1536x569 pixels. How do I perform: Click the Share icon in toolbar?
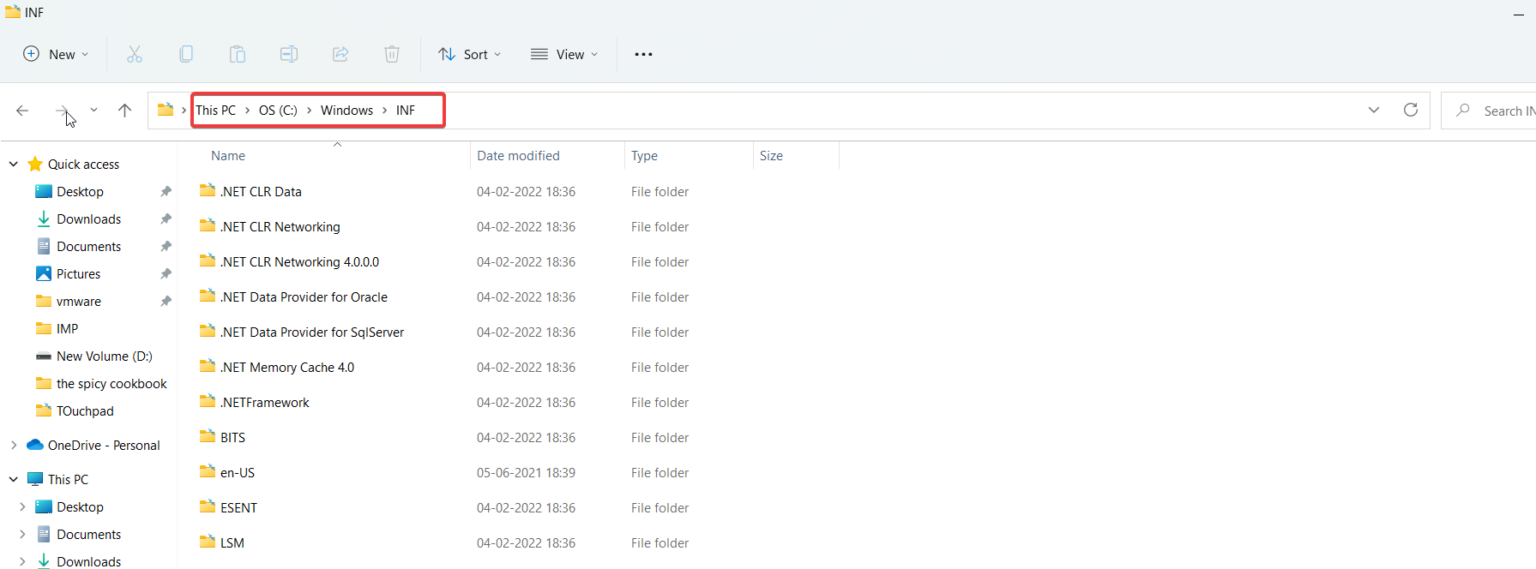(340, 54)
